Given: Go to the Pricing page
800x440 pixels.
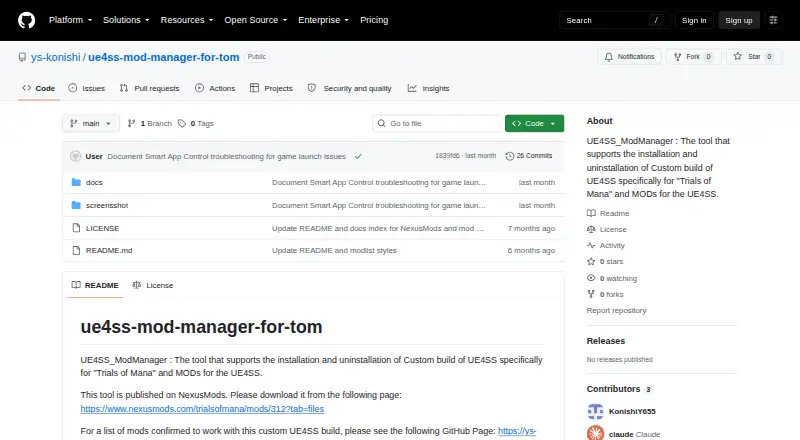Looking at the screenshot, I should point(374,20).
